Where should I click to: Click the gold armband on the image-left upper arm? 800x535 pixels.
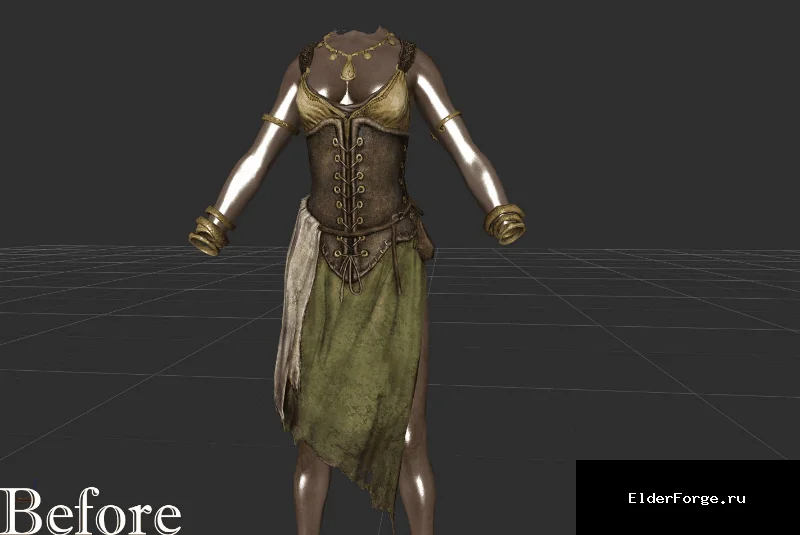click(x=277, y=123)
